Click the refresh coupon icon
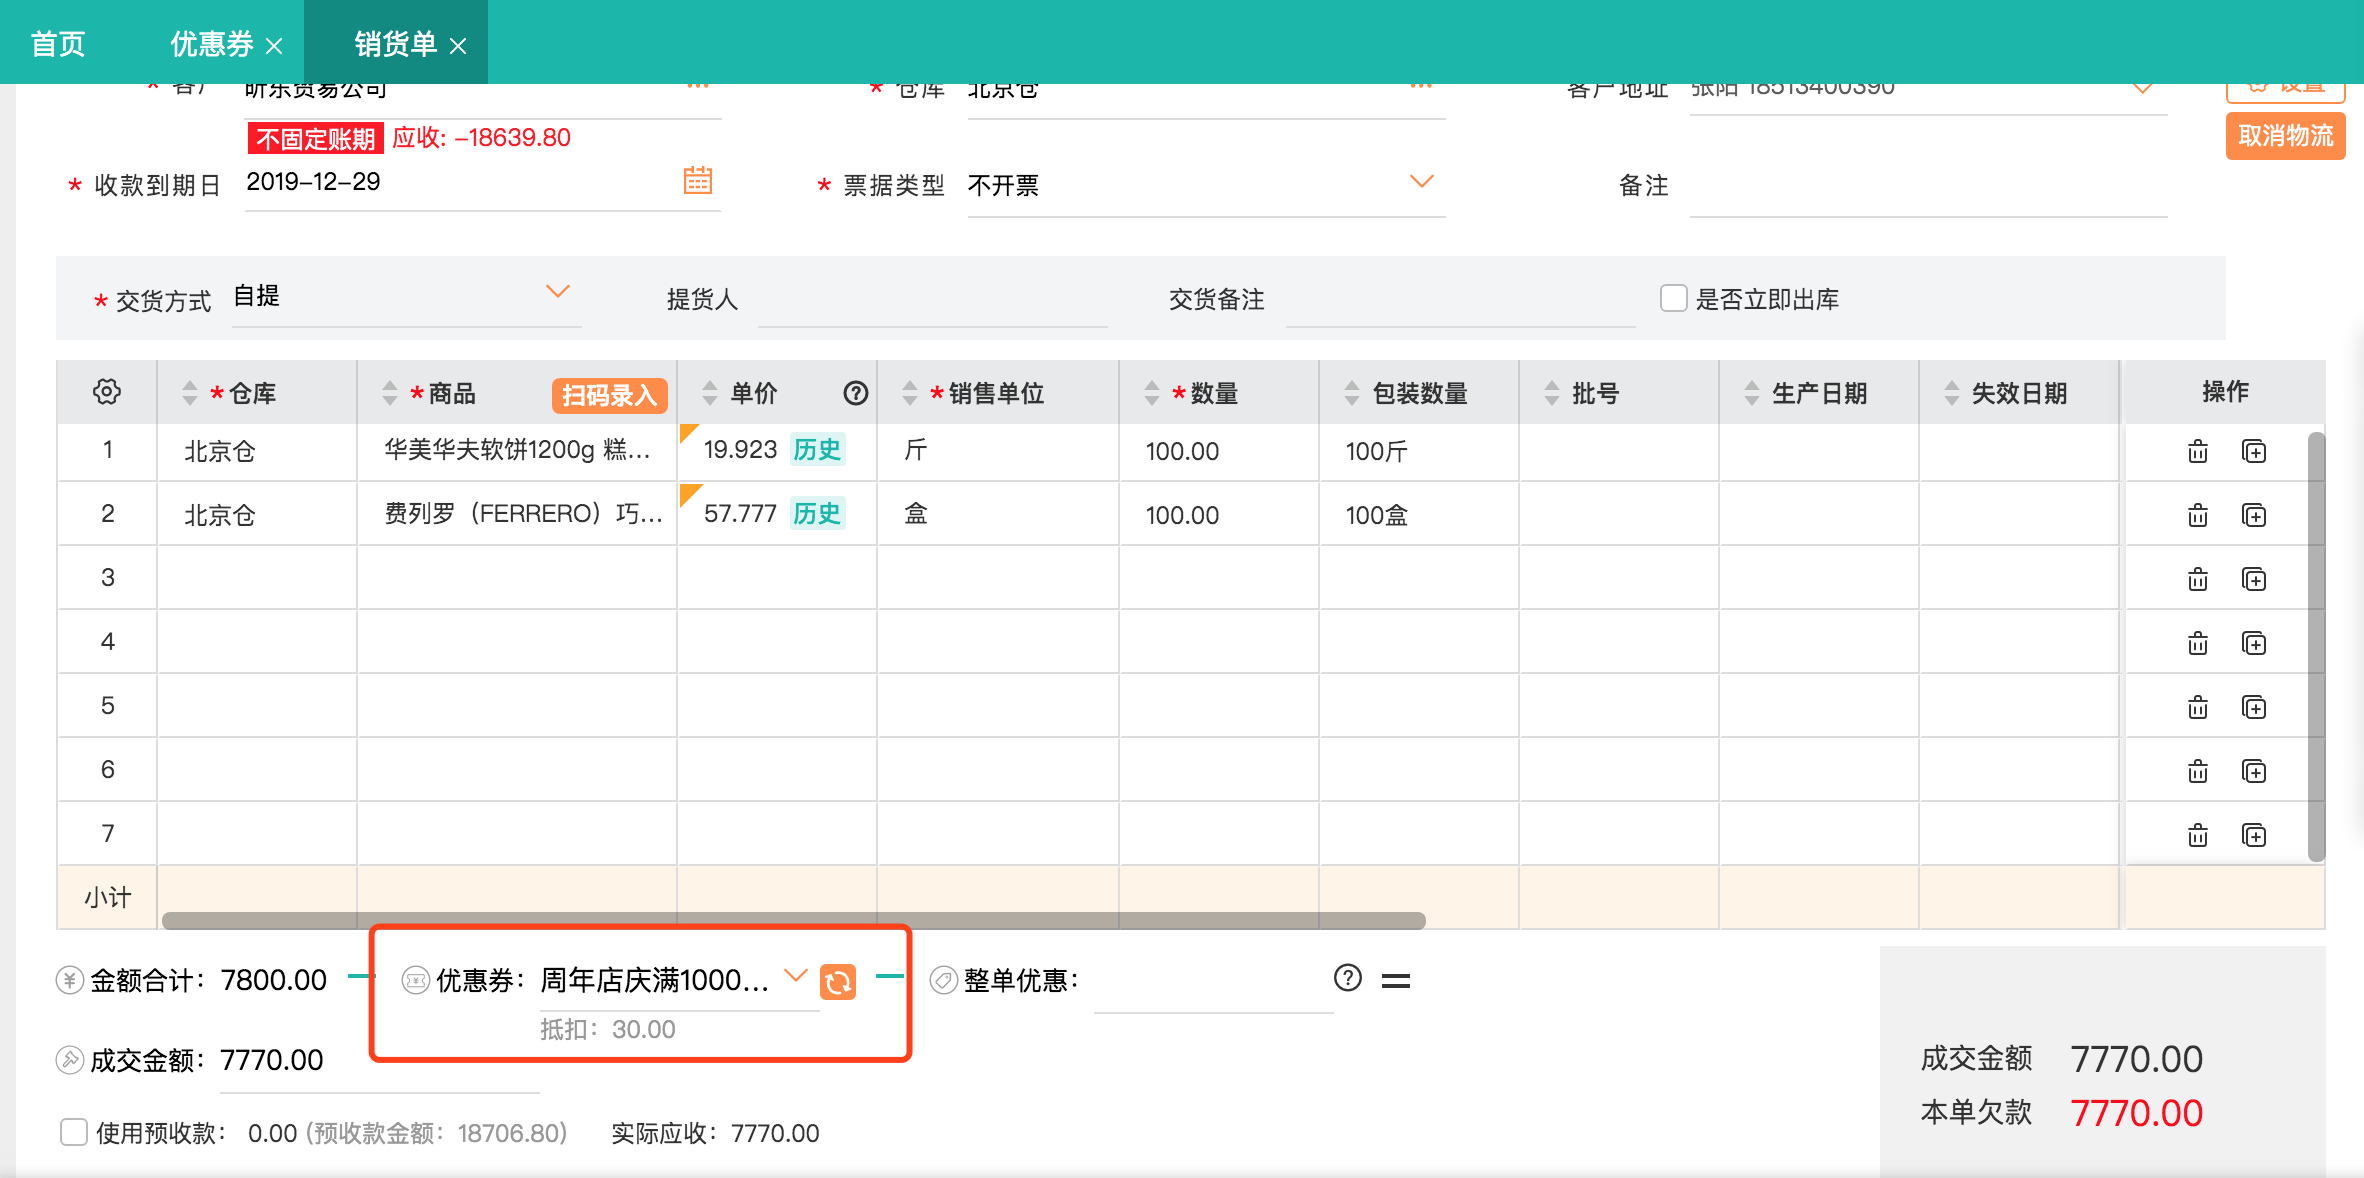Viewport: 2364px width, 1178px height. (x=838, y=980)
